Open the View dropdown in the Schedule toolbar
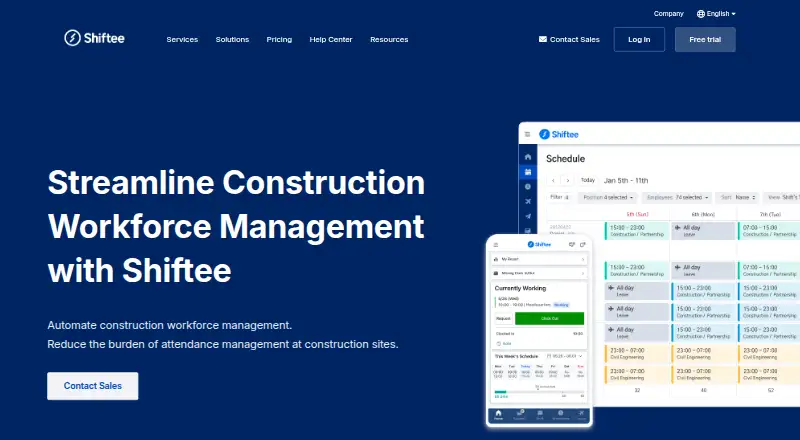This screenshot has width=800, height=440. (x=782, y=198)
